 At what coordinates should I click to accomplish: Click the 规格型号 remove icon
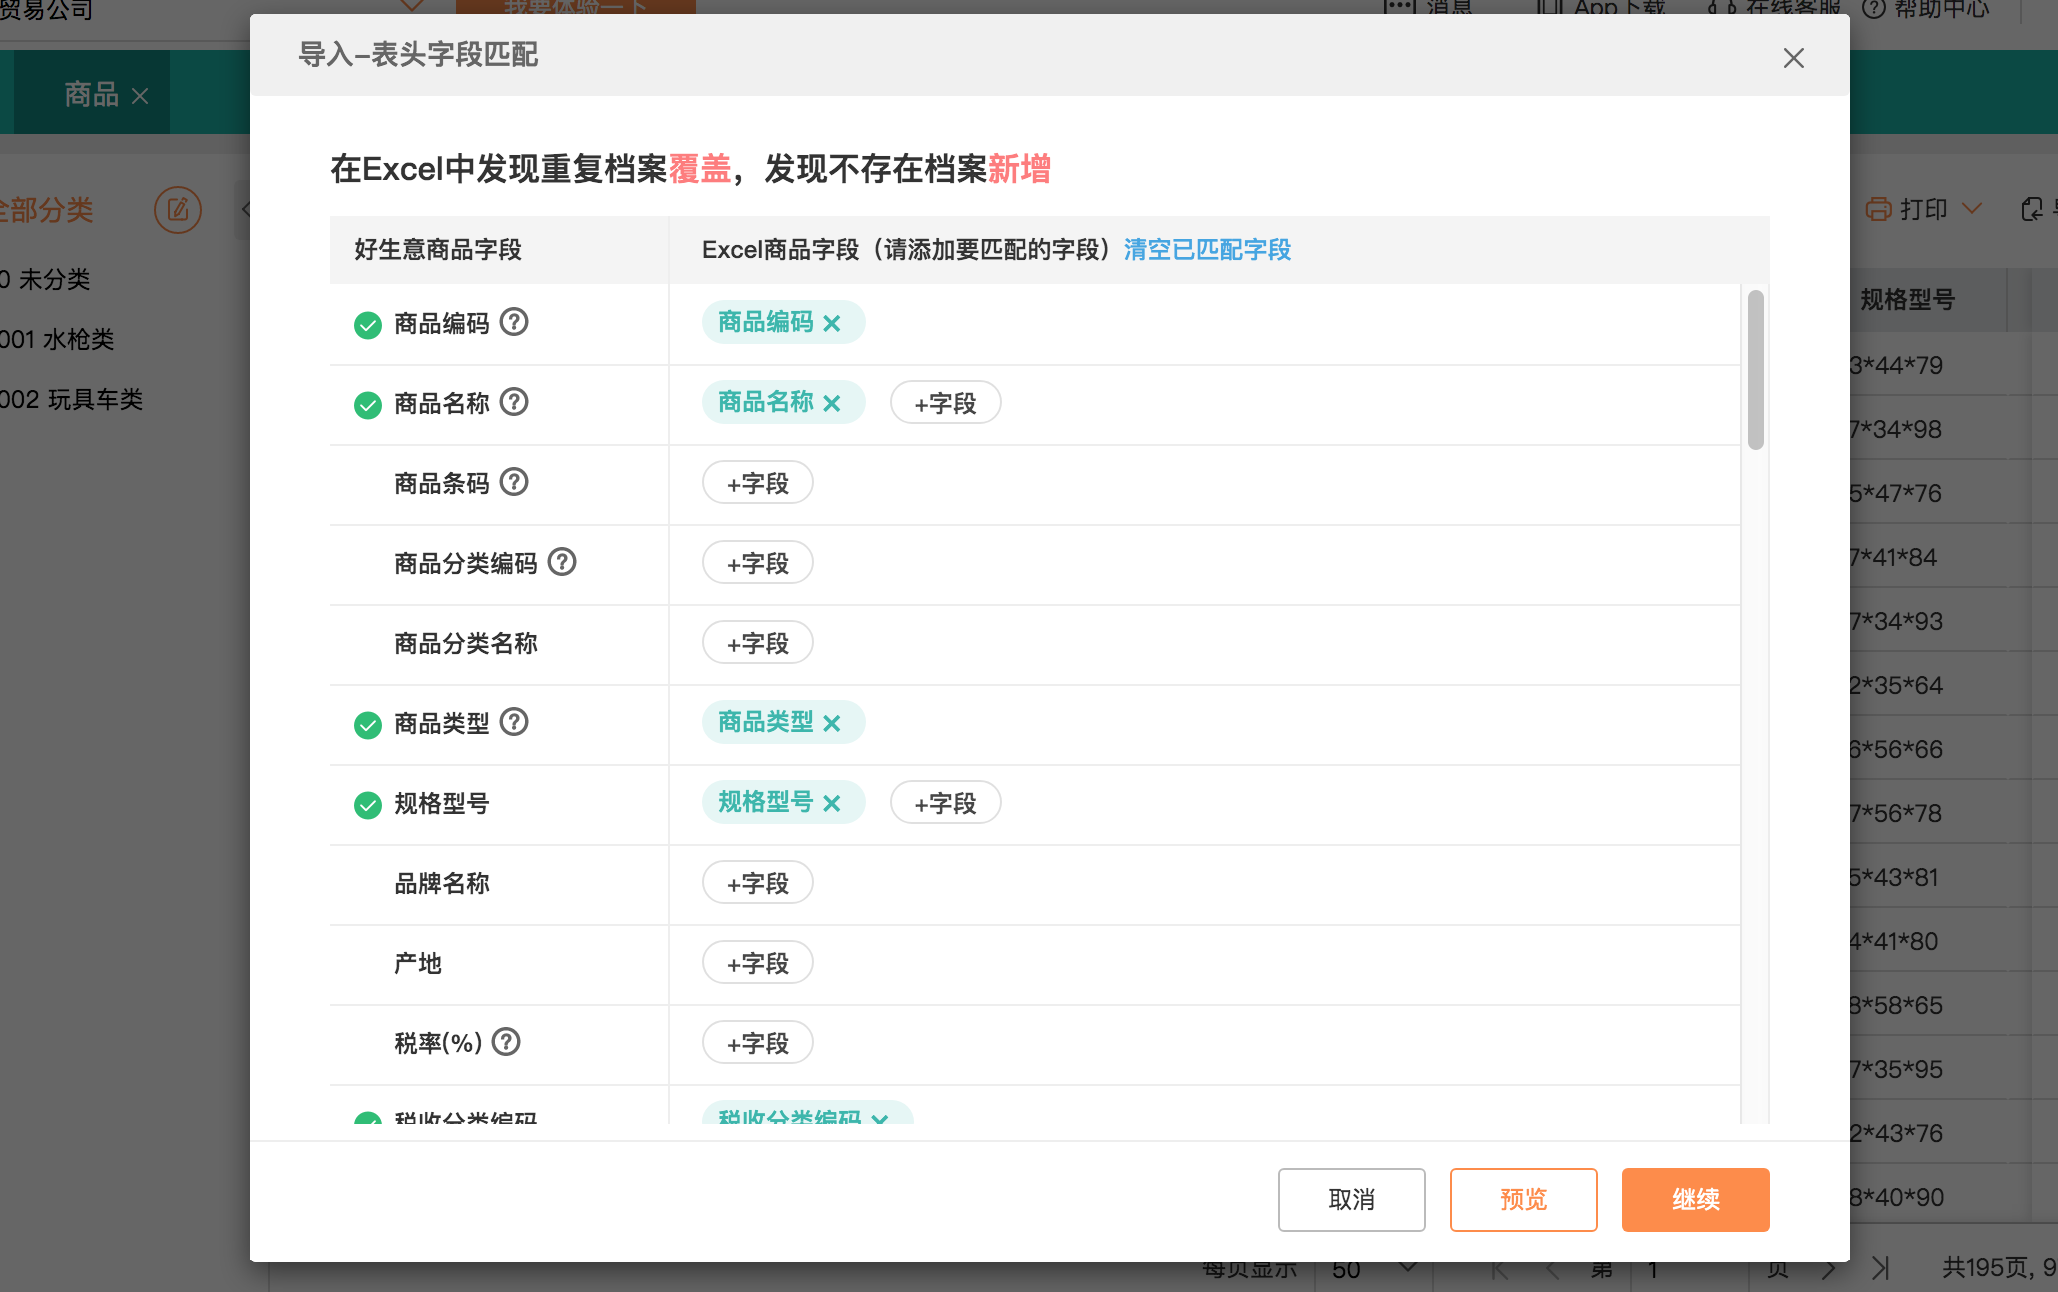click(x=833, y=804)
